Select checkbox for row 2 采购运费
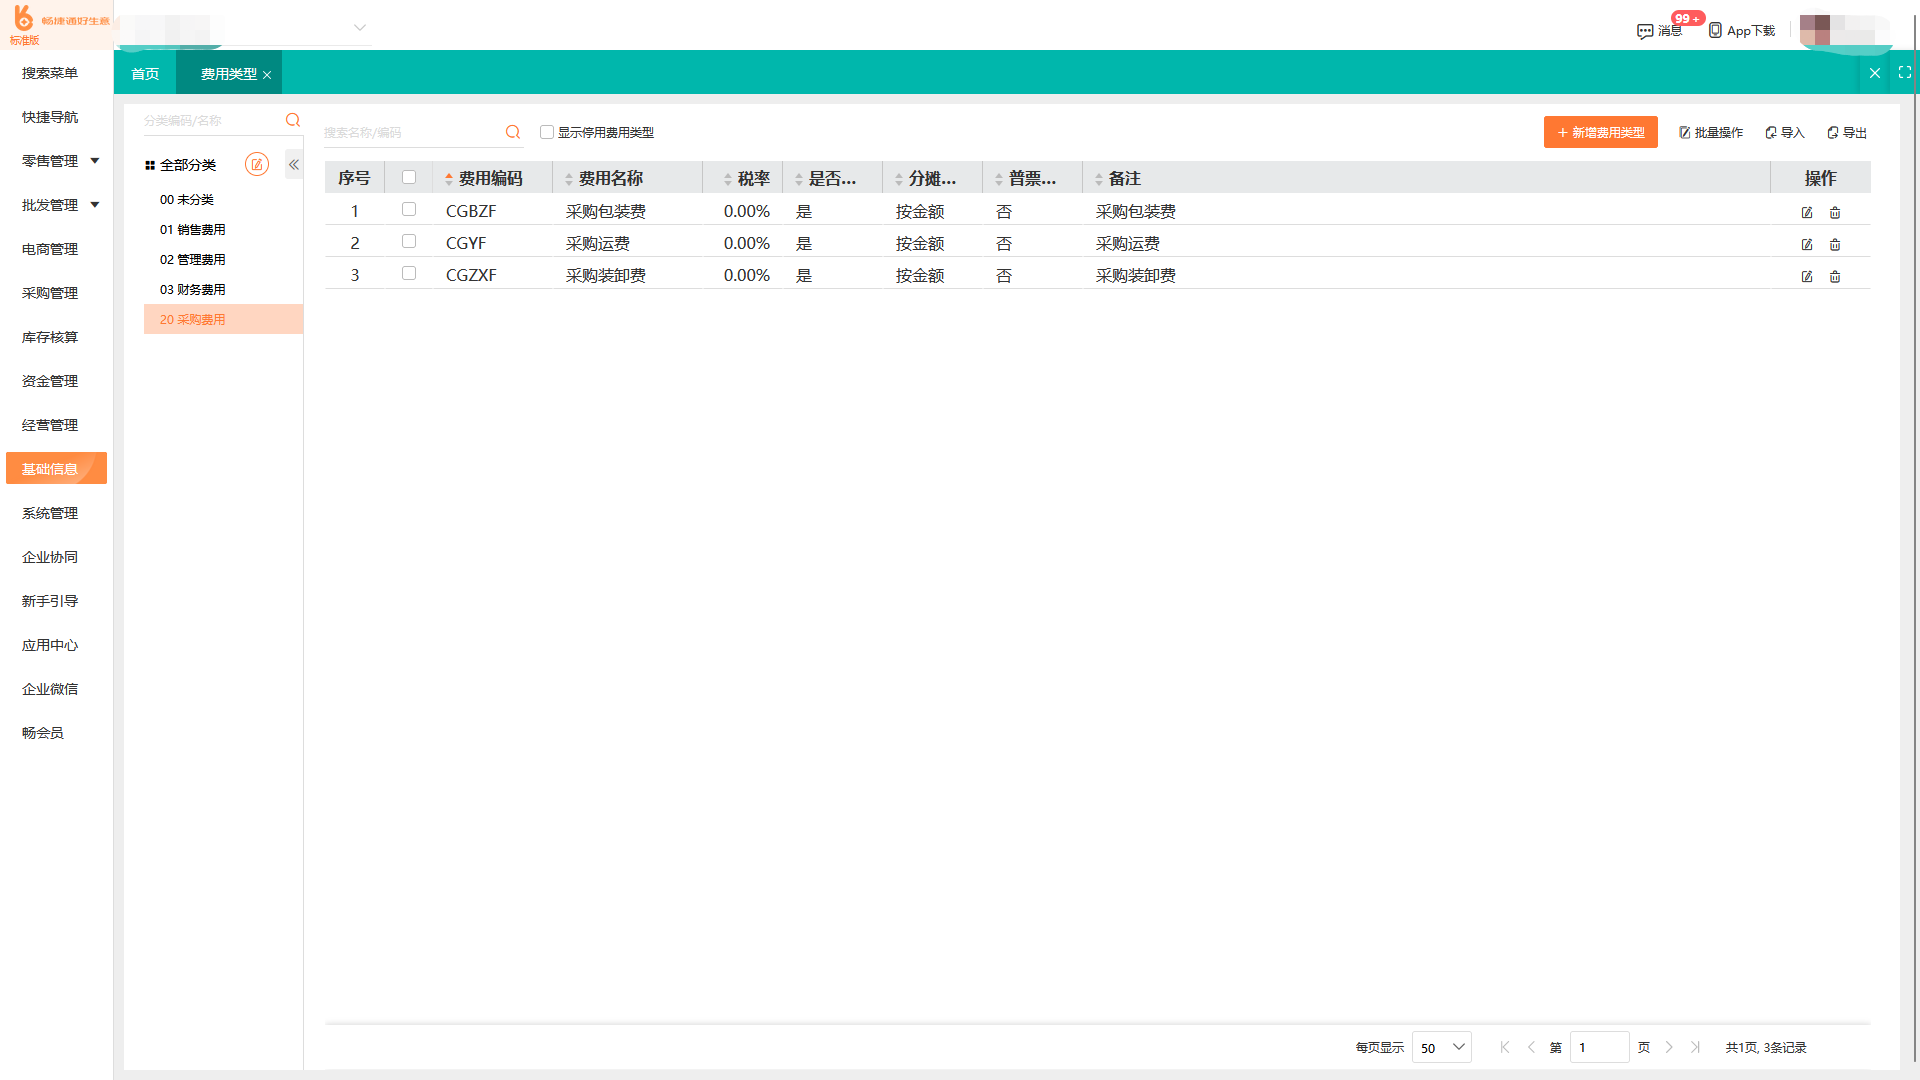Viewport: 1920px width, 1080px height. (x=409, y=243)
